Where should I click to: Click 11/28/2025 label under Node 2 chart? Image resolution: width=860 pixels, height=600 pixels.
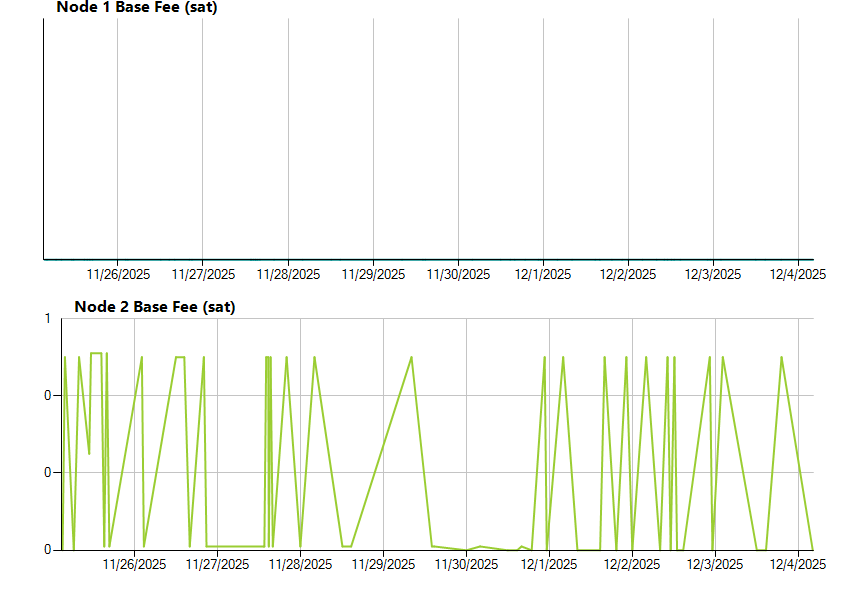300,565
